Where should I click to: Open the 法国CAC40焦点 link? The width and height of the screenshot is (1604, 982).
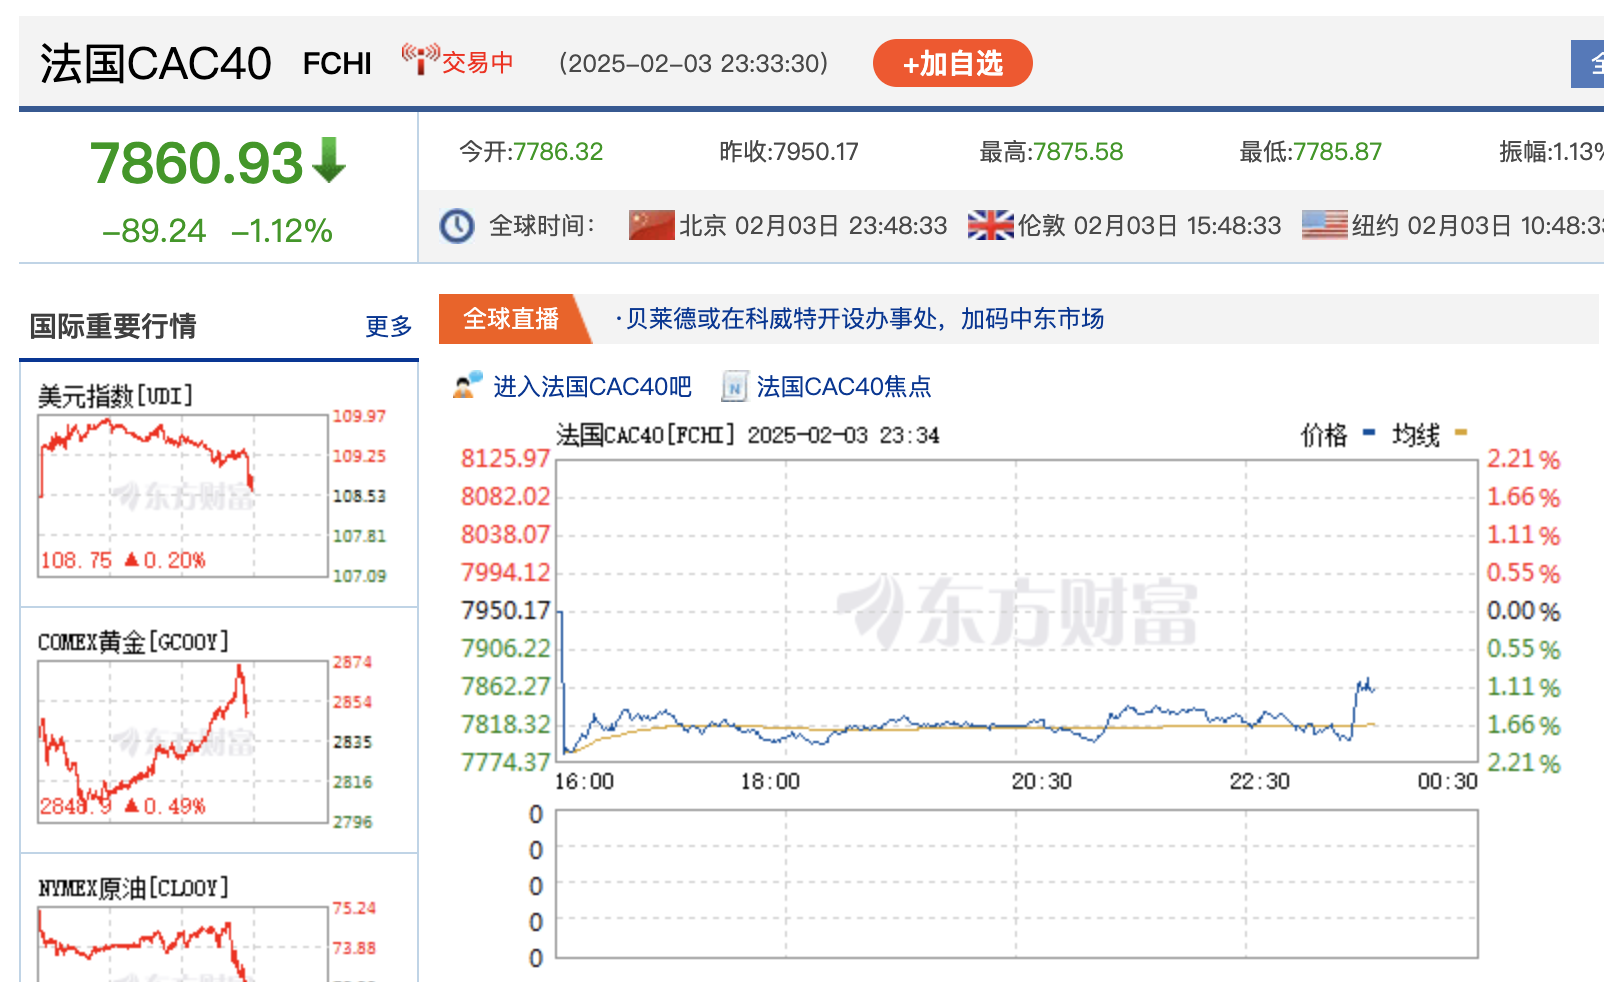843,387
